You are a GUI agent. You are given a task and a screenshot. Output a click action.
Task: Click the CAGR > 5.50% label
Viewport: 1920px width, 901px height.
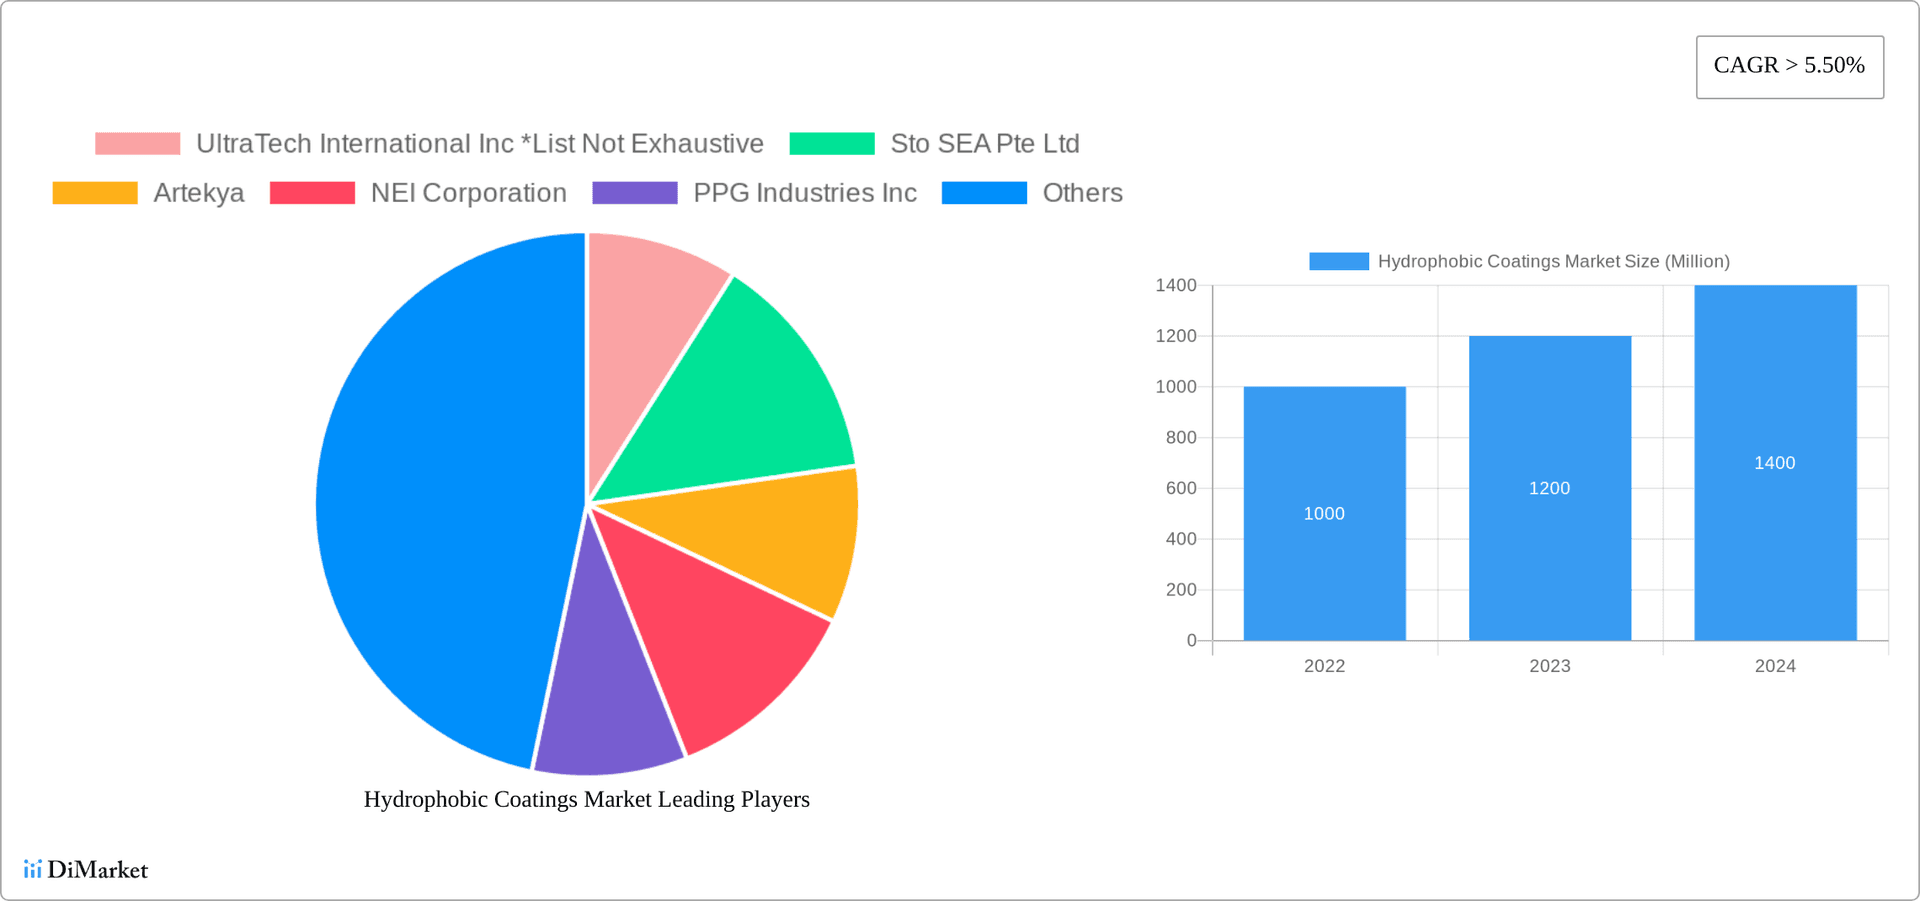pos(1789,66)
